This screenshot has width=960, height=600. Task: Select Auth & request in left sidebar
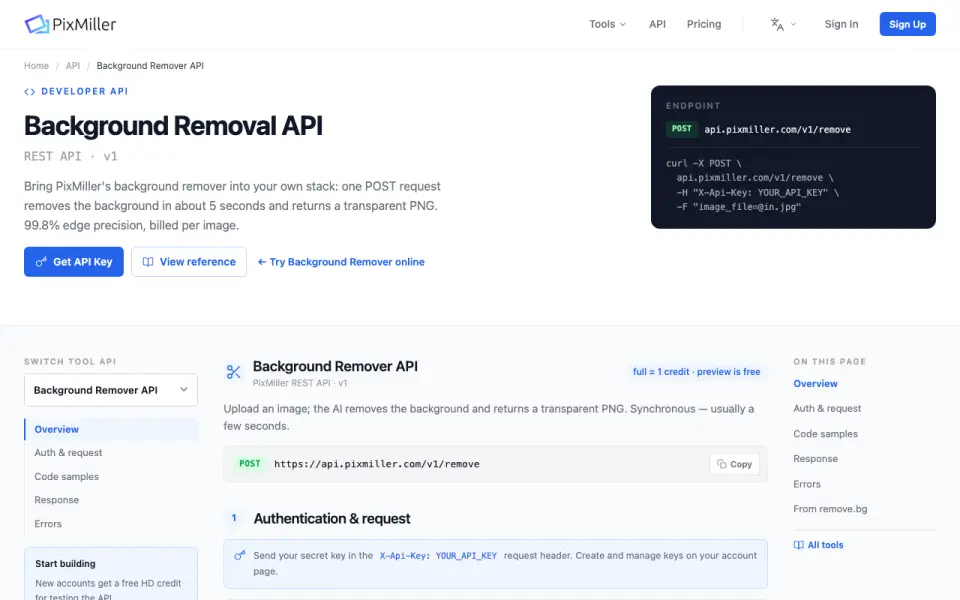tap(68, 452)
